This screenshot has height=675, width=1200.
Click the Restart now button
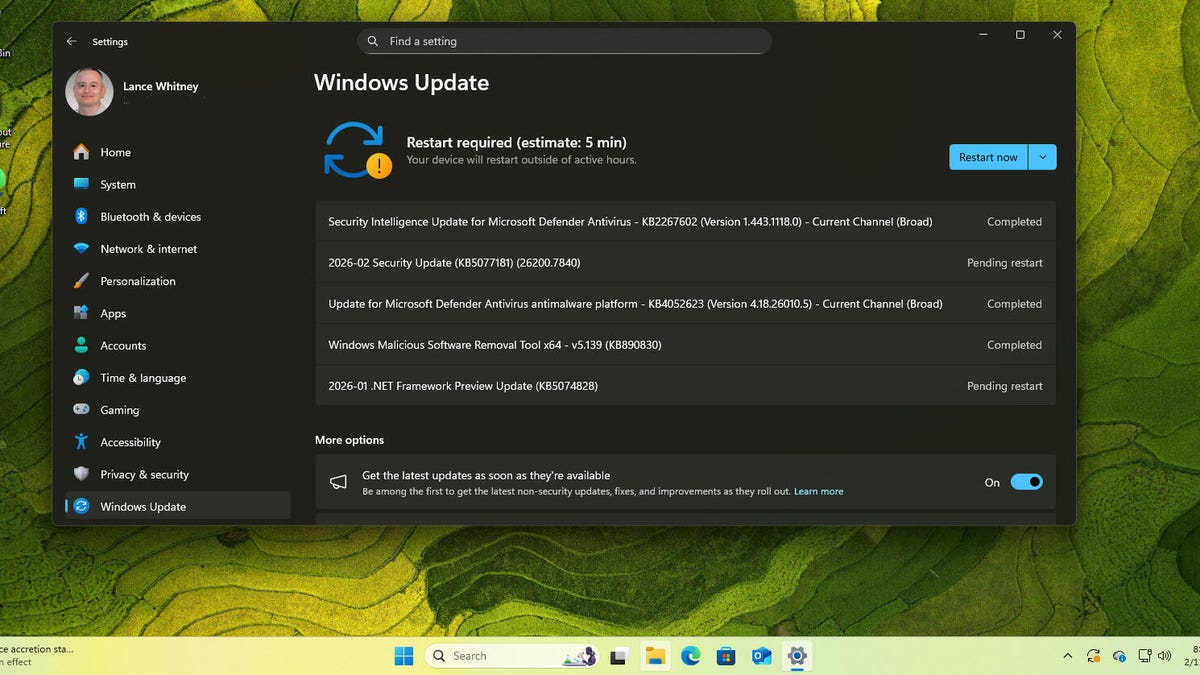click(988, 157)
